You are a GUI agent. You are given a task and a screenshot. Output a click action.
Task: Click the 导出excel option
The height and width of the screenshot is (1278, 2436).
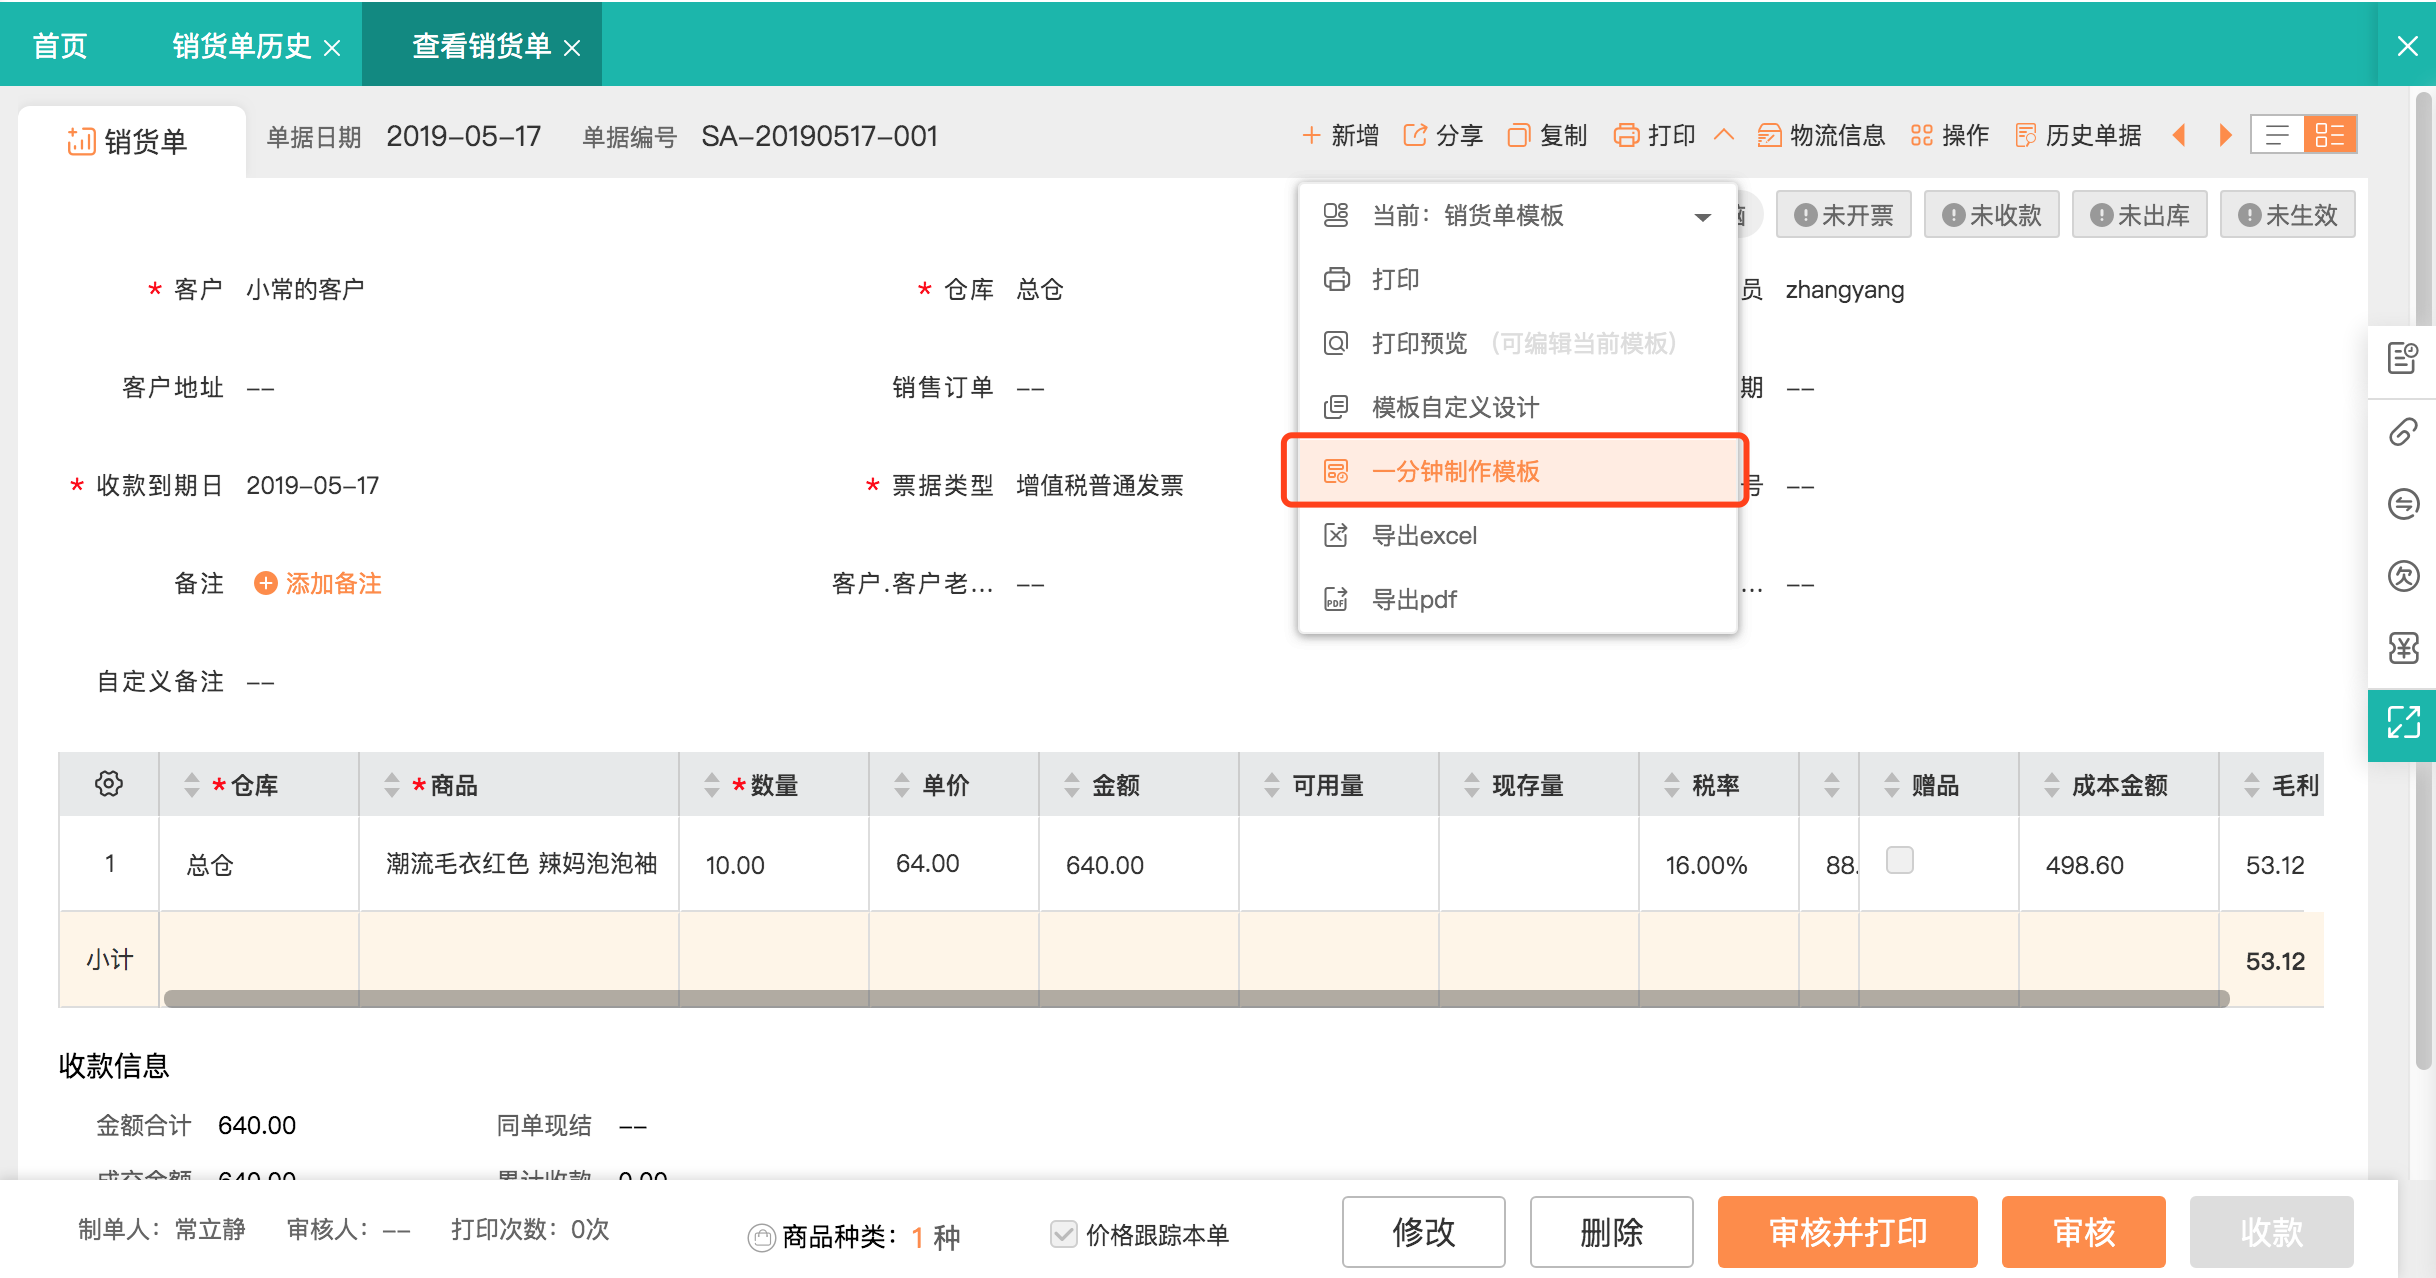tap(1426, 535)
